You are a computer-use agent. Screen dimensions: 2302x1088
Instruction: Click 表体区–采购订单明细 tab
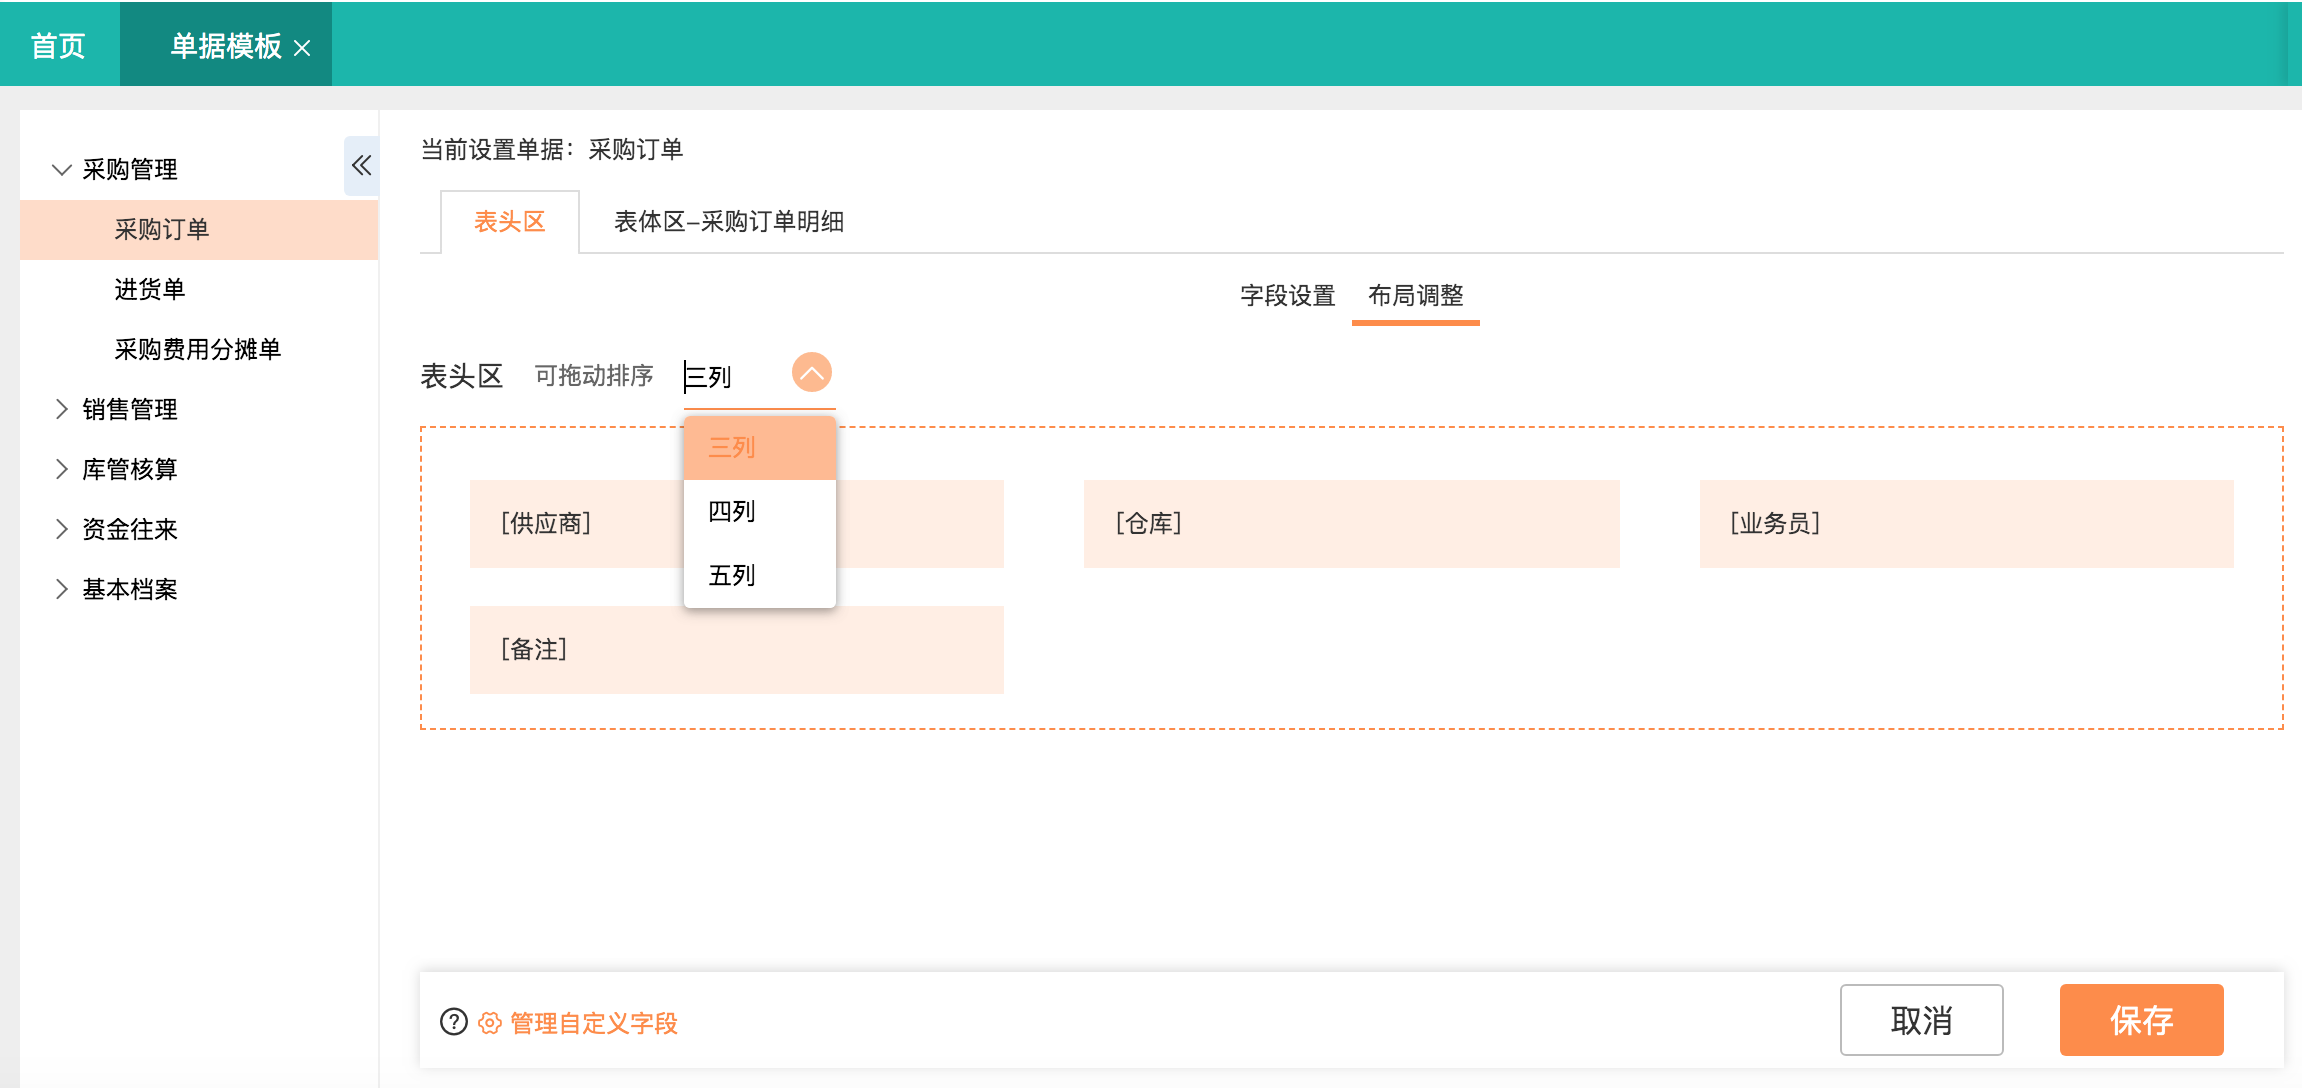coord(727,222)
